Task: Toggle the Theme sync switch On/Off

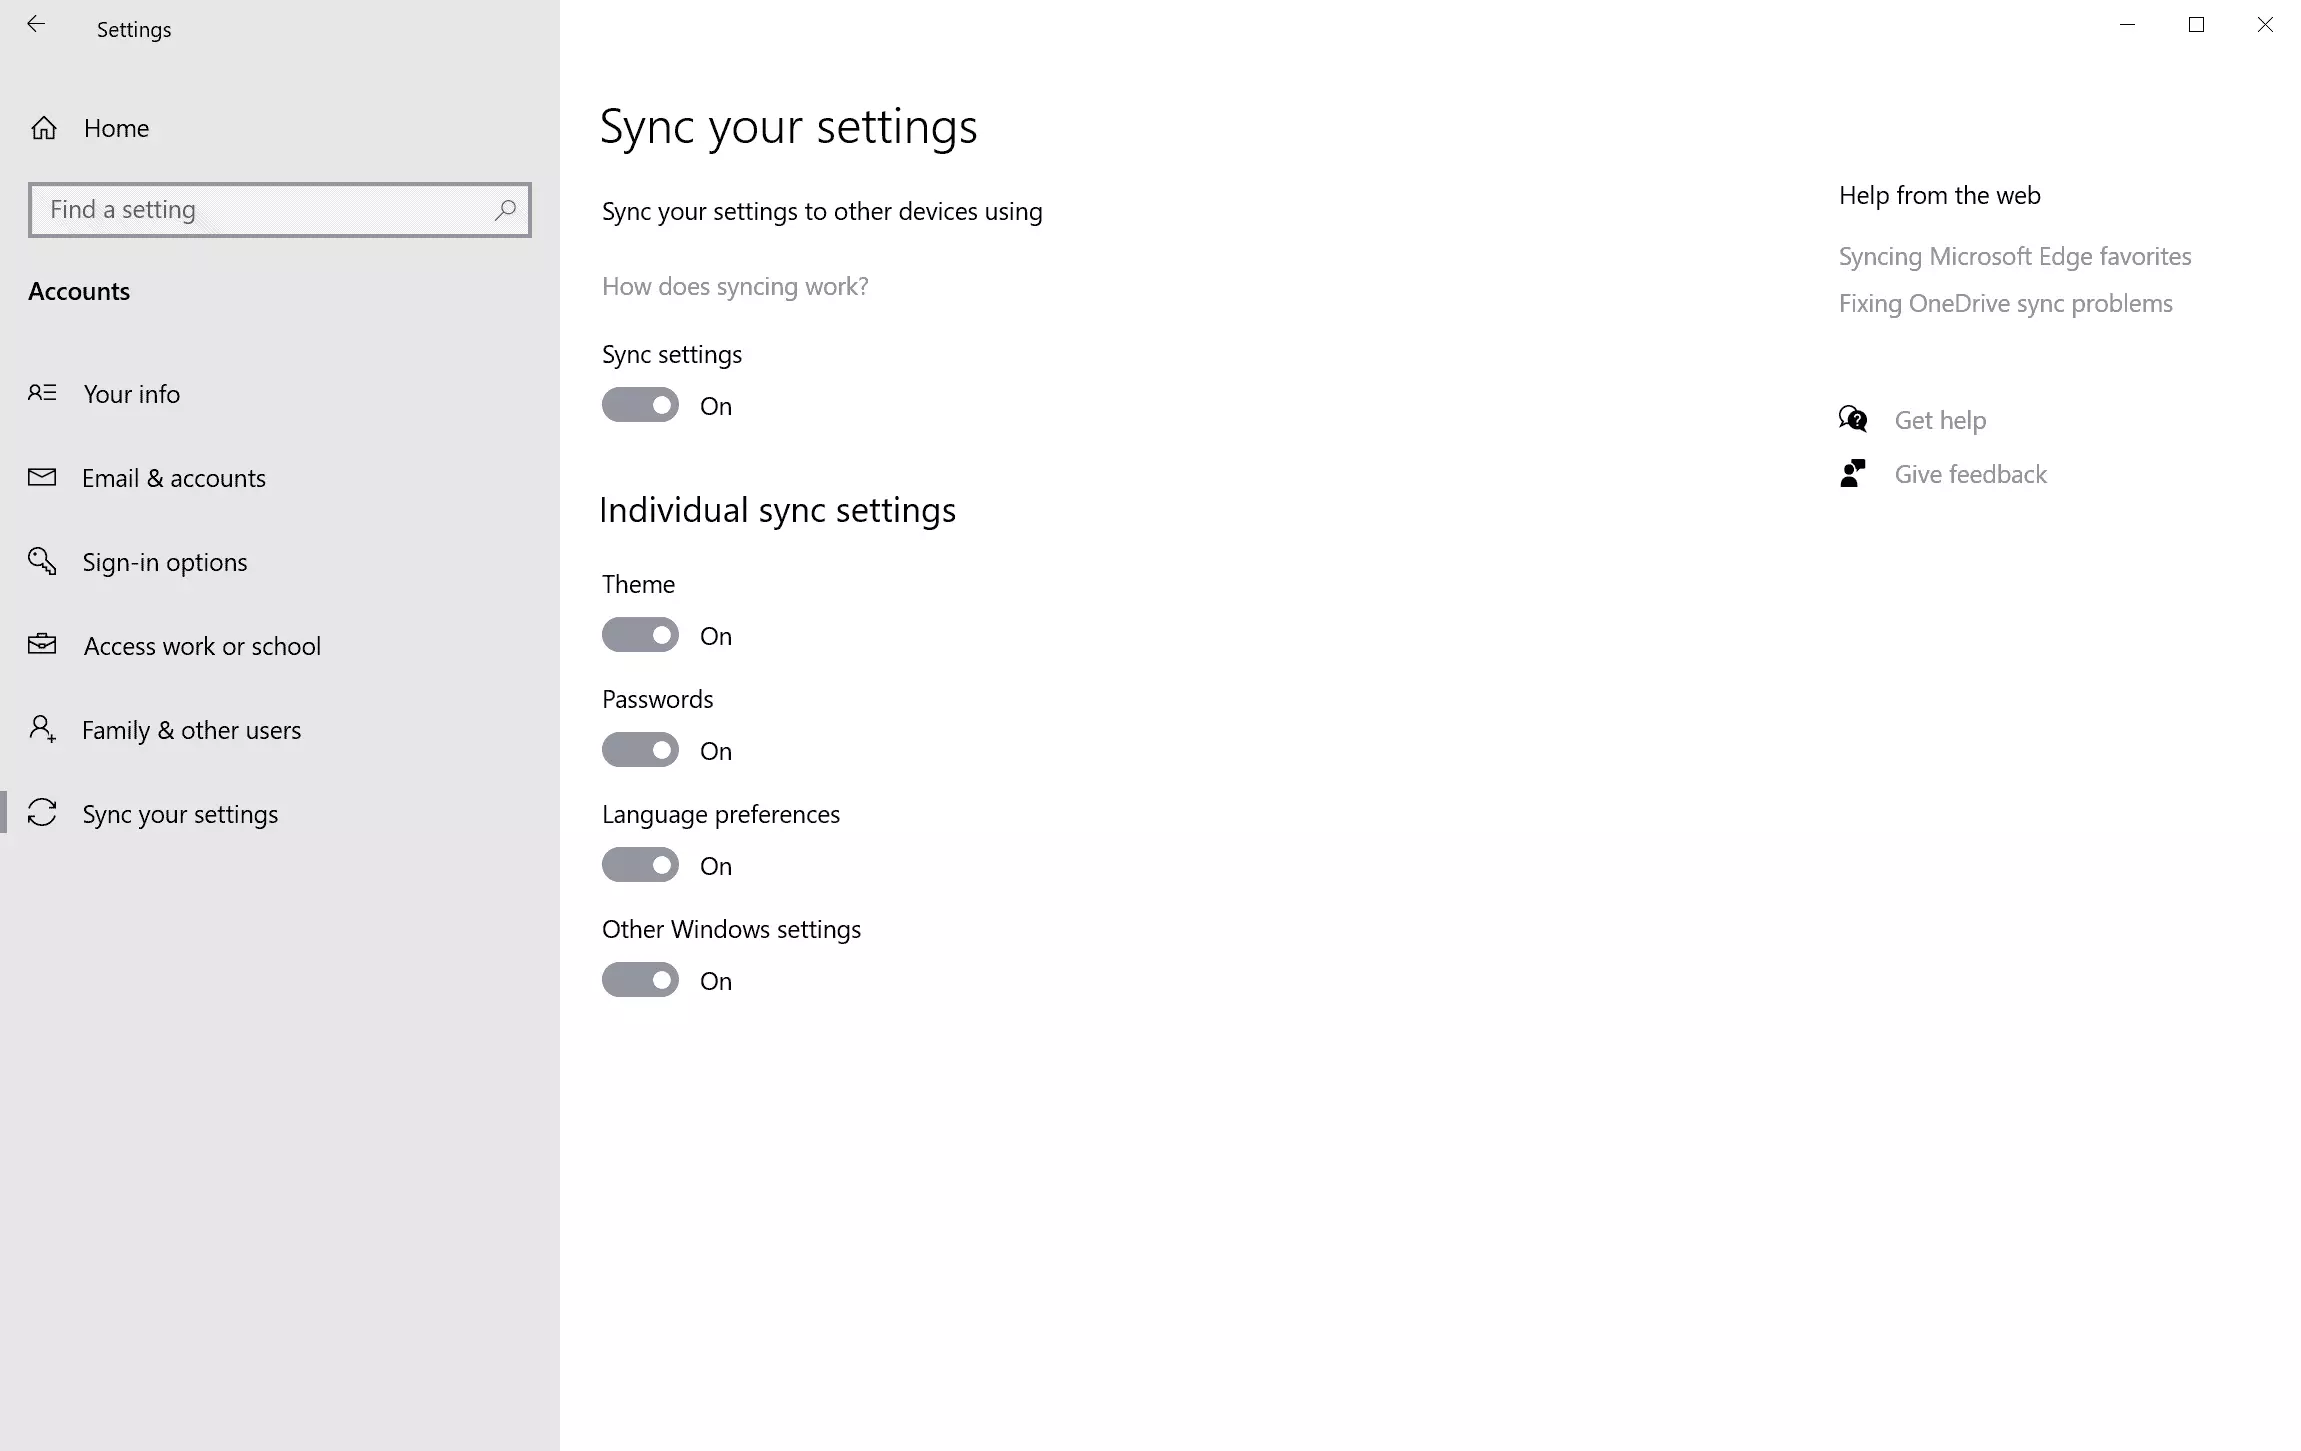Action: point(640,634)
